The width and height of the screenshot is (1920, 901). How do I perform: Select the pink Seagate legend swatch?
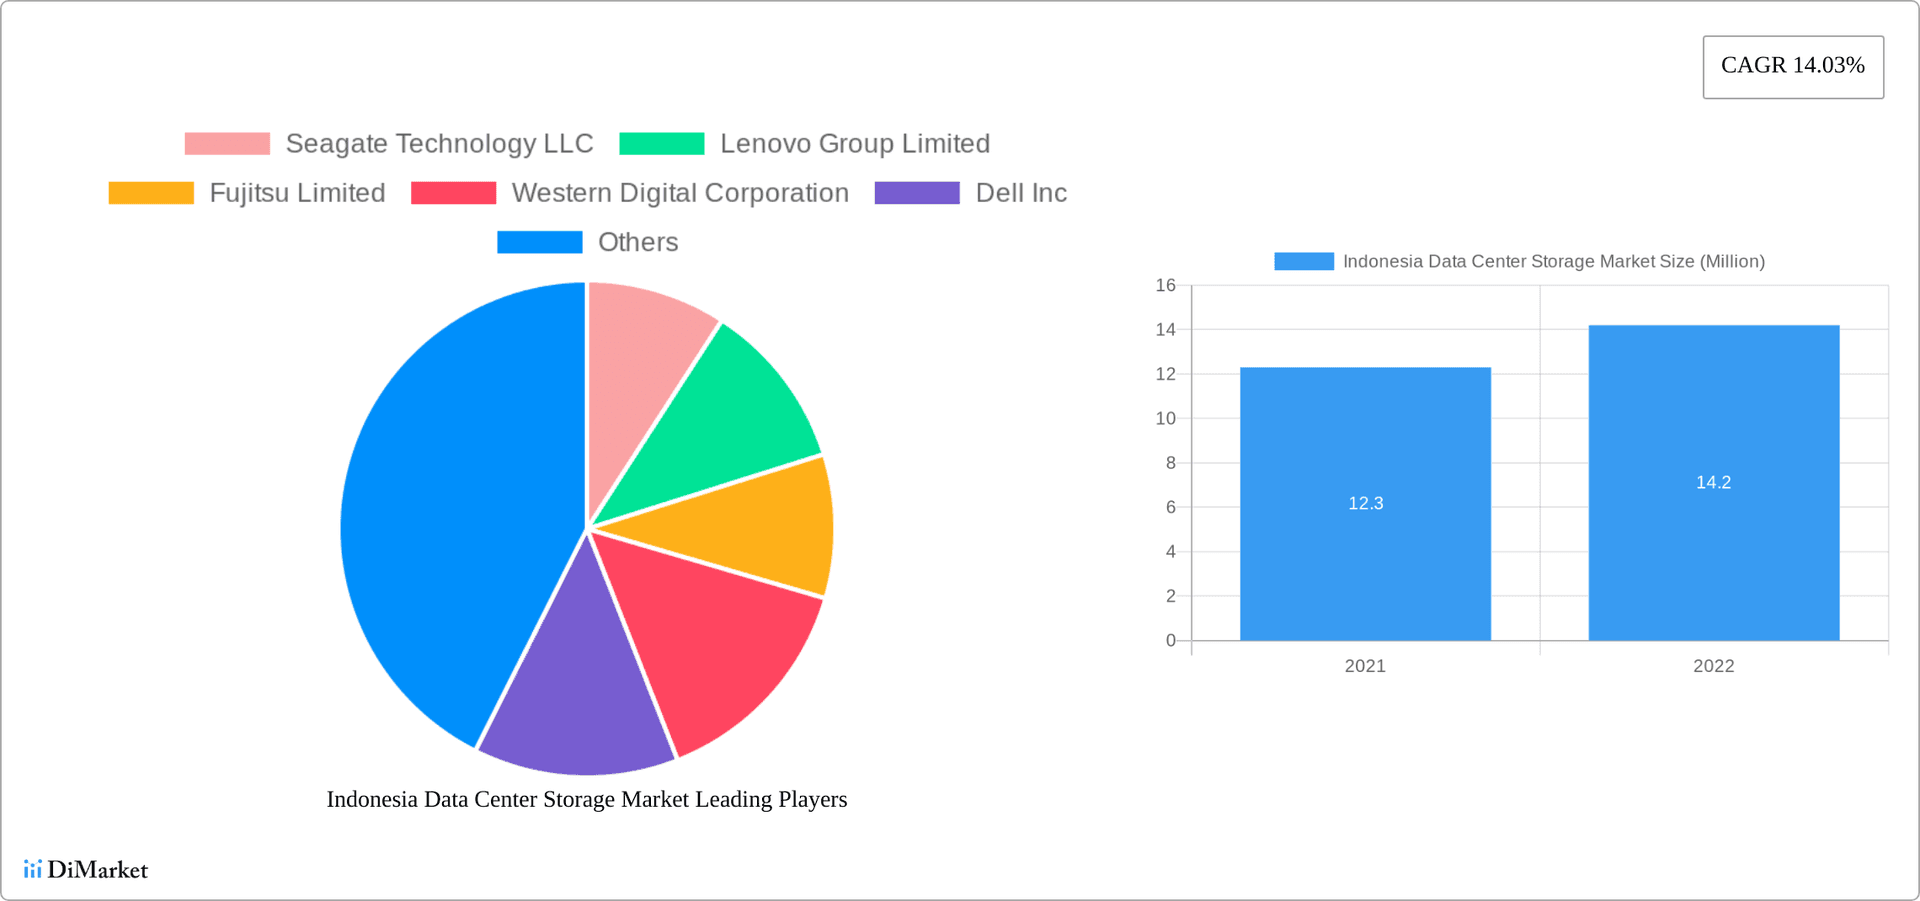pos(226,143)
